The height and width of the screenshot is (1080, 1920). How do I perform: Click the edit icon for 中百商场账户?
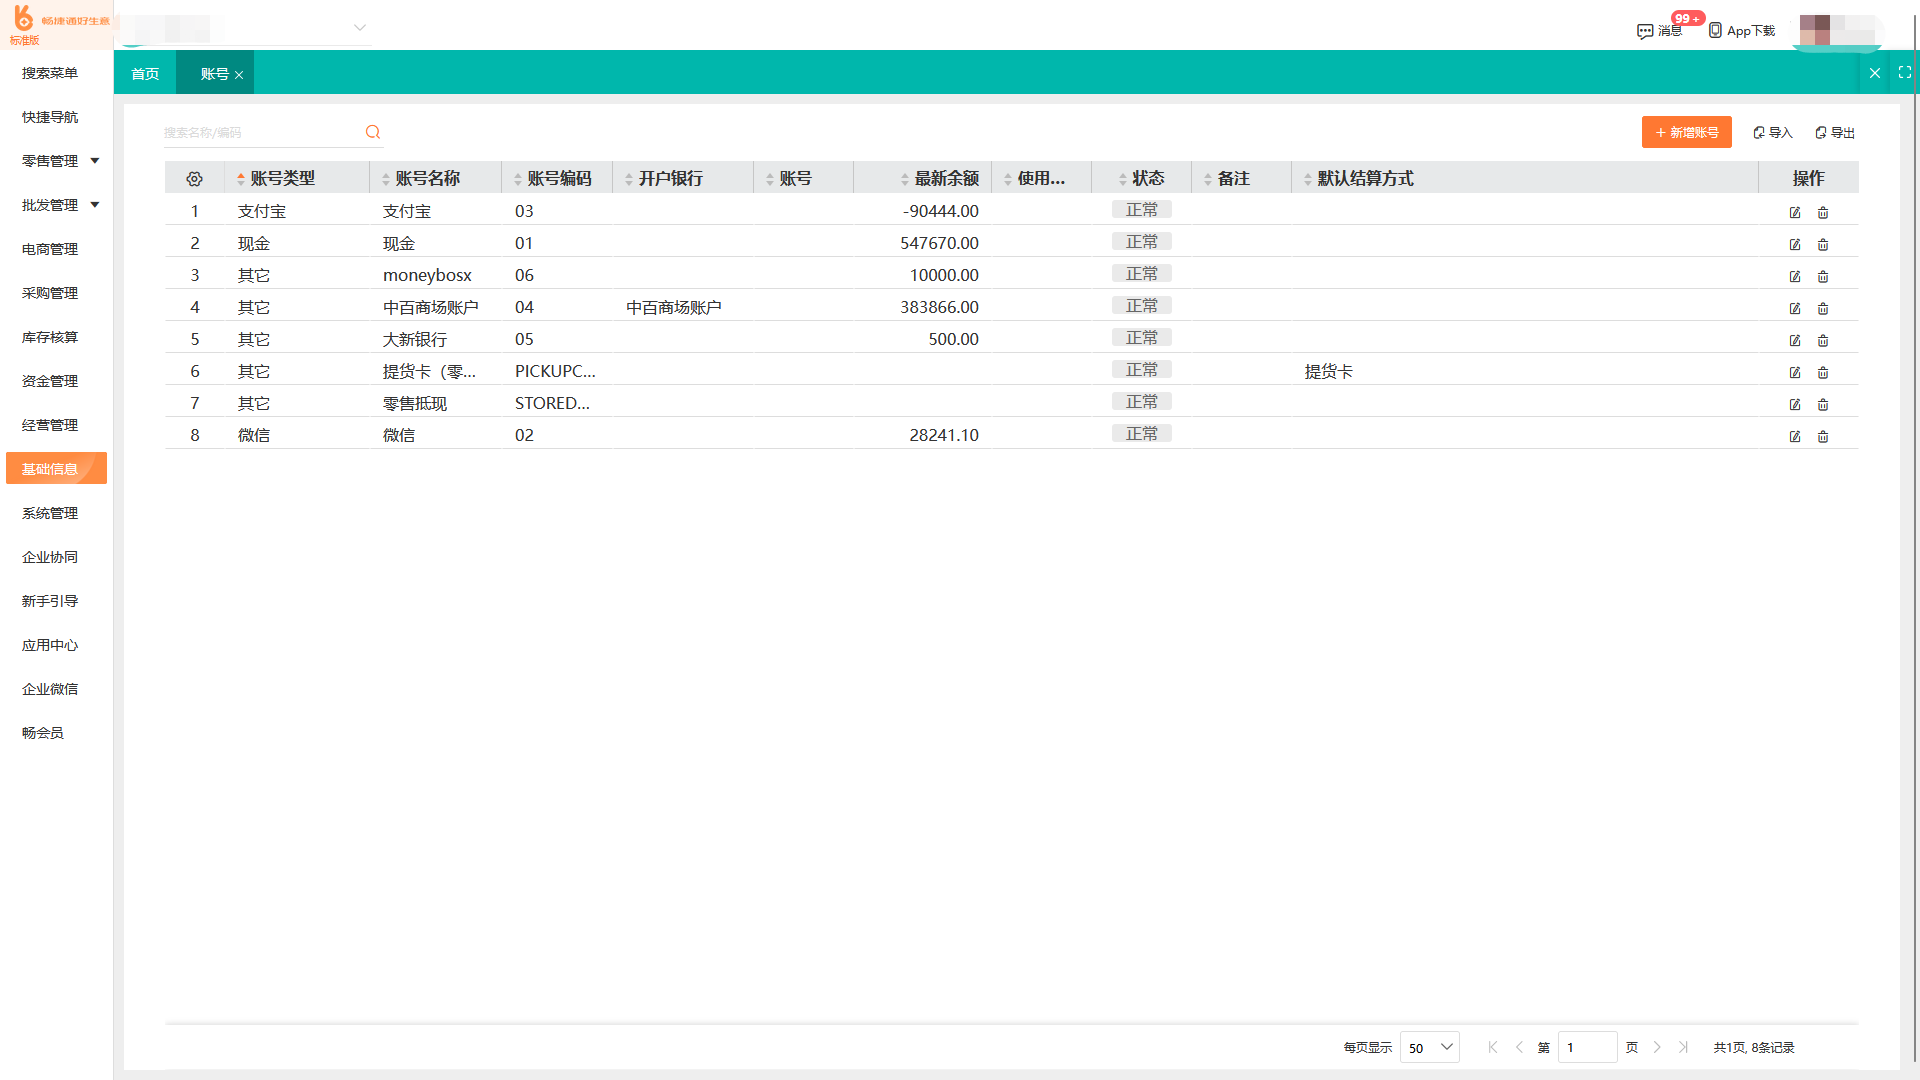point(1795,306)
